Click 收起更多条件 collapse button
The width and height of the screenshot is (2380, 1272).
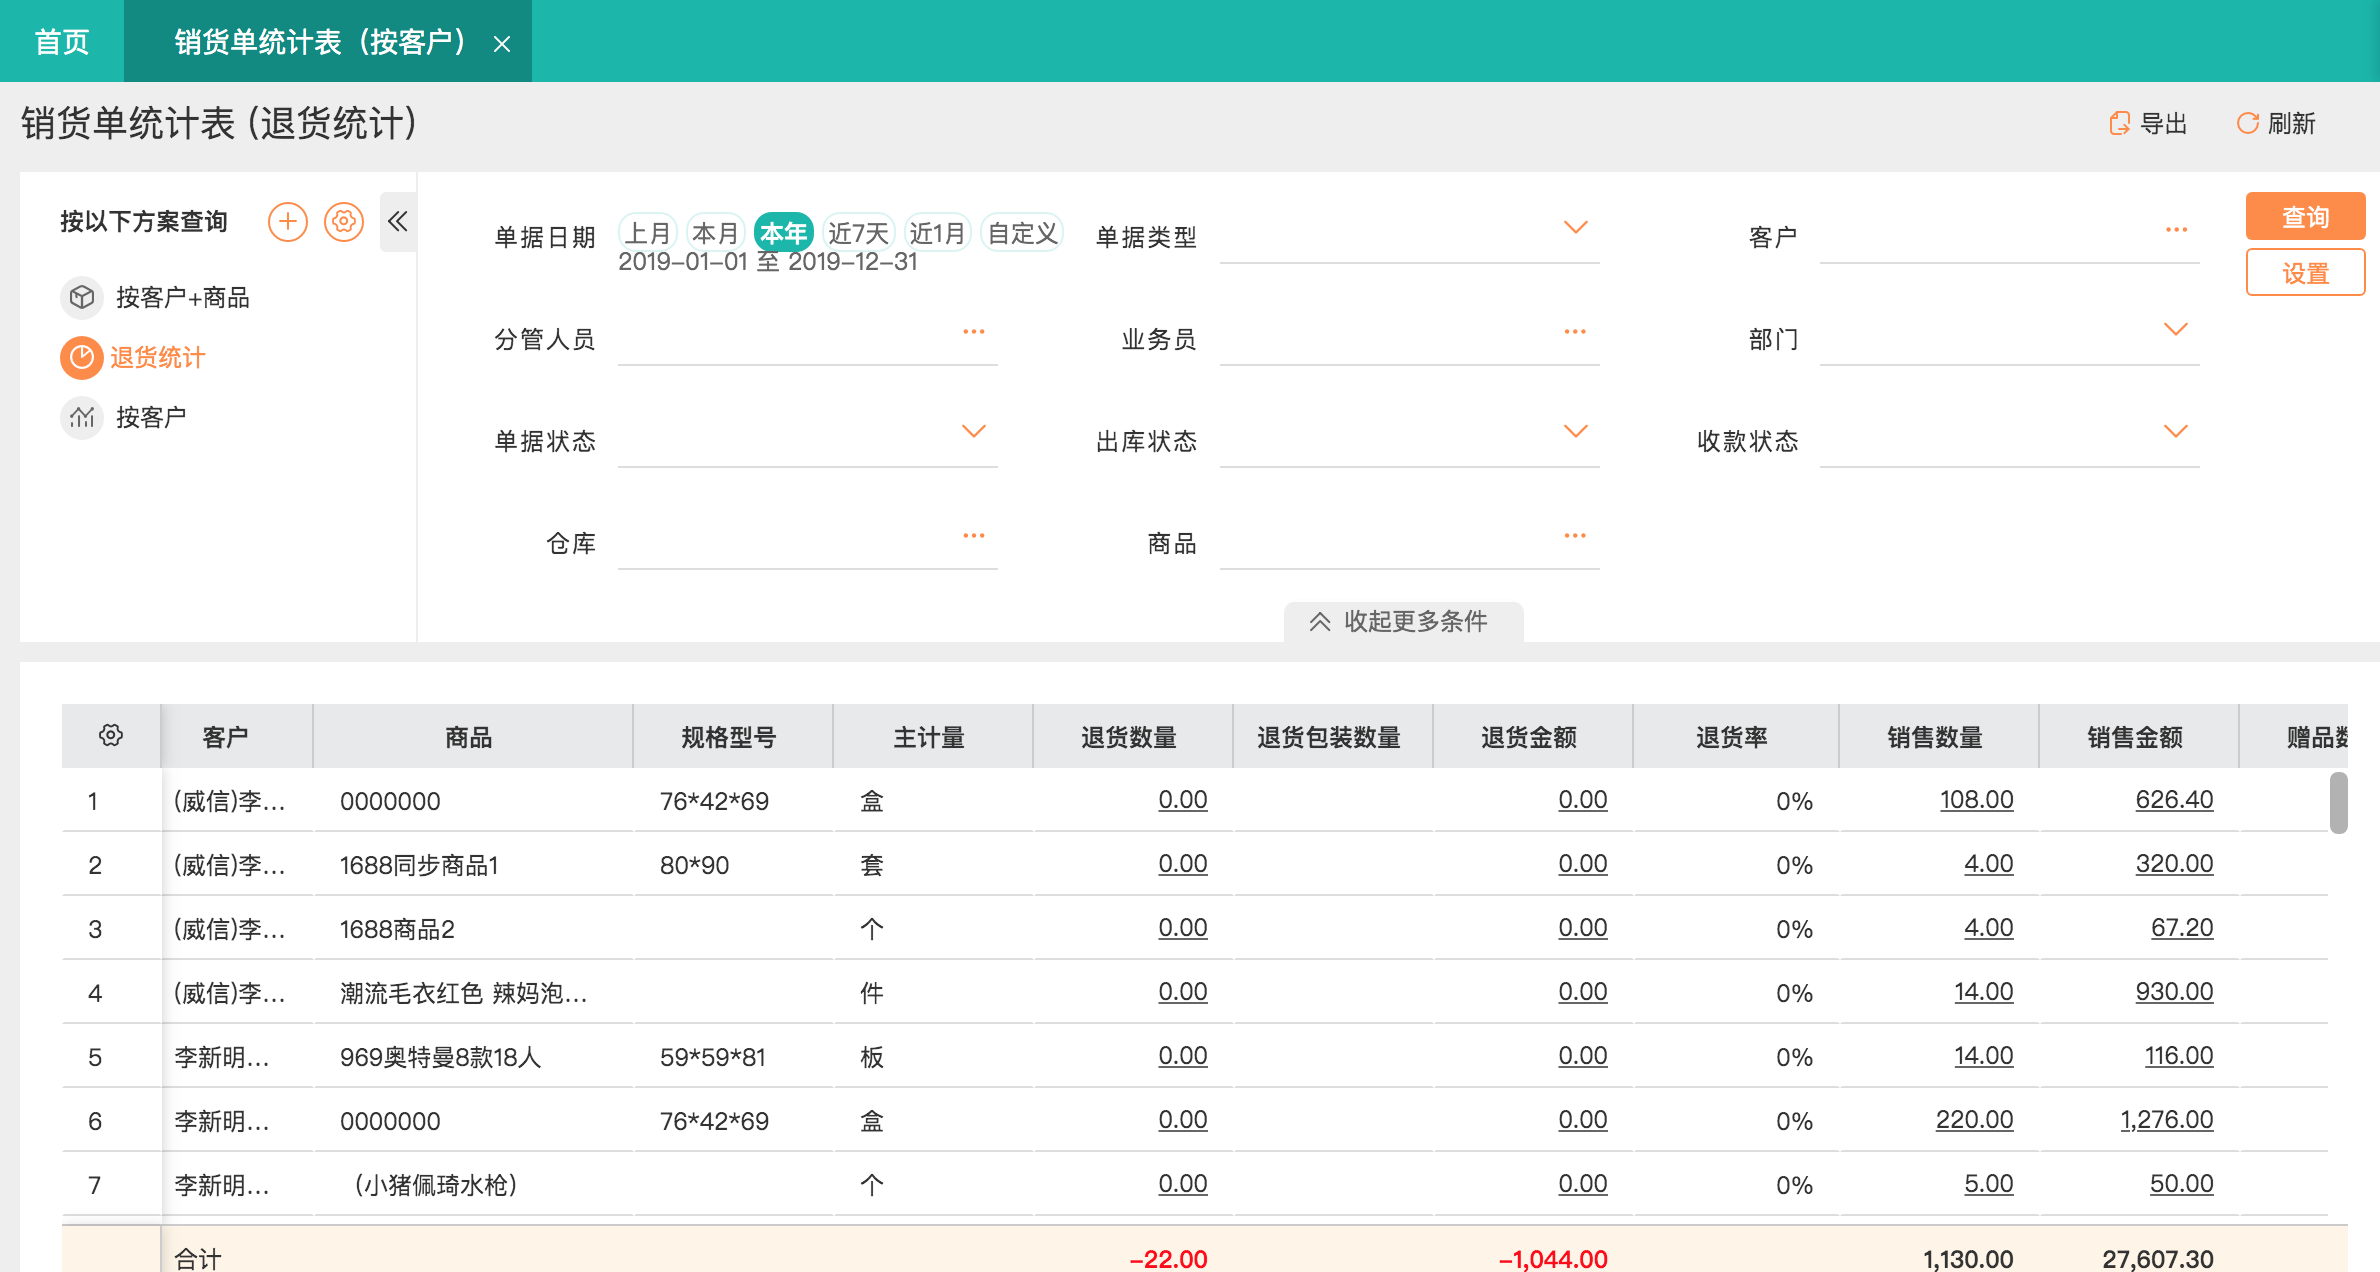coord(1393,620)
